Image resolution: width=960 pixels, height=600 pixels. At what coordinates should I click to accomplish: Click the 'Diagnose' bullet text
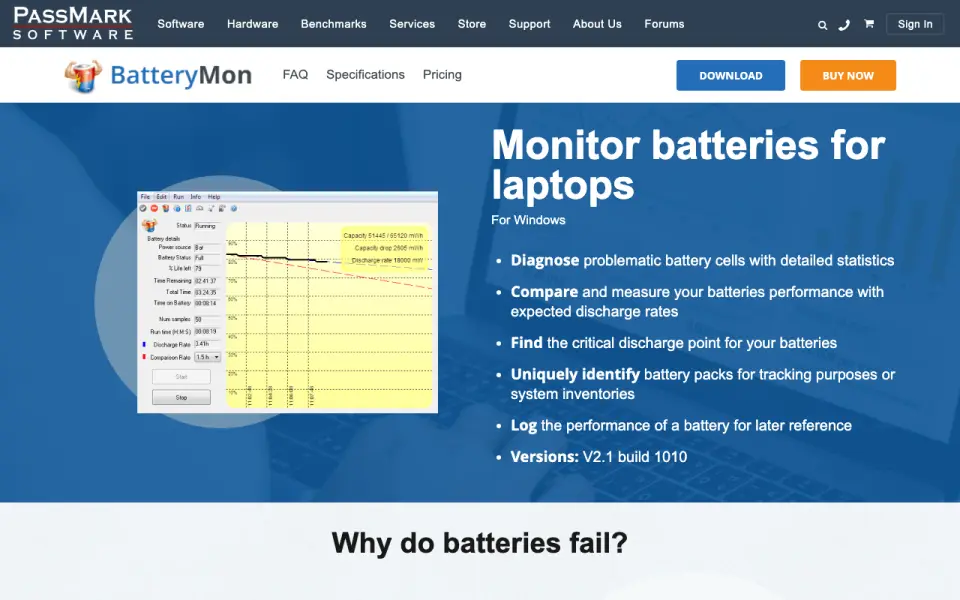(702, 260)
